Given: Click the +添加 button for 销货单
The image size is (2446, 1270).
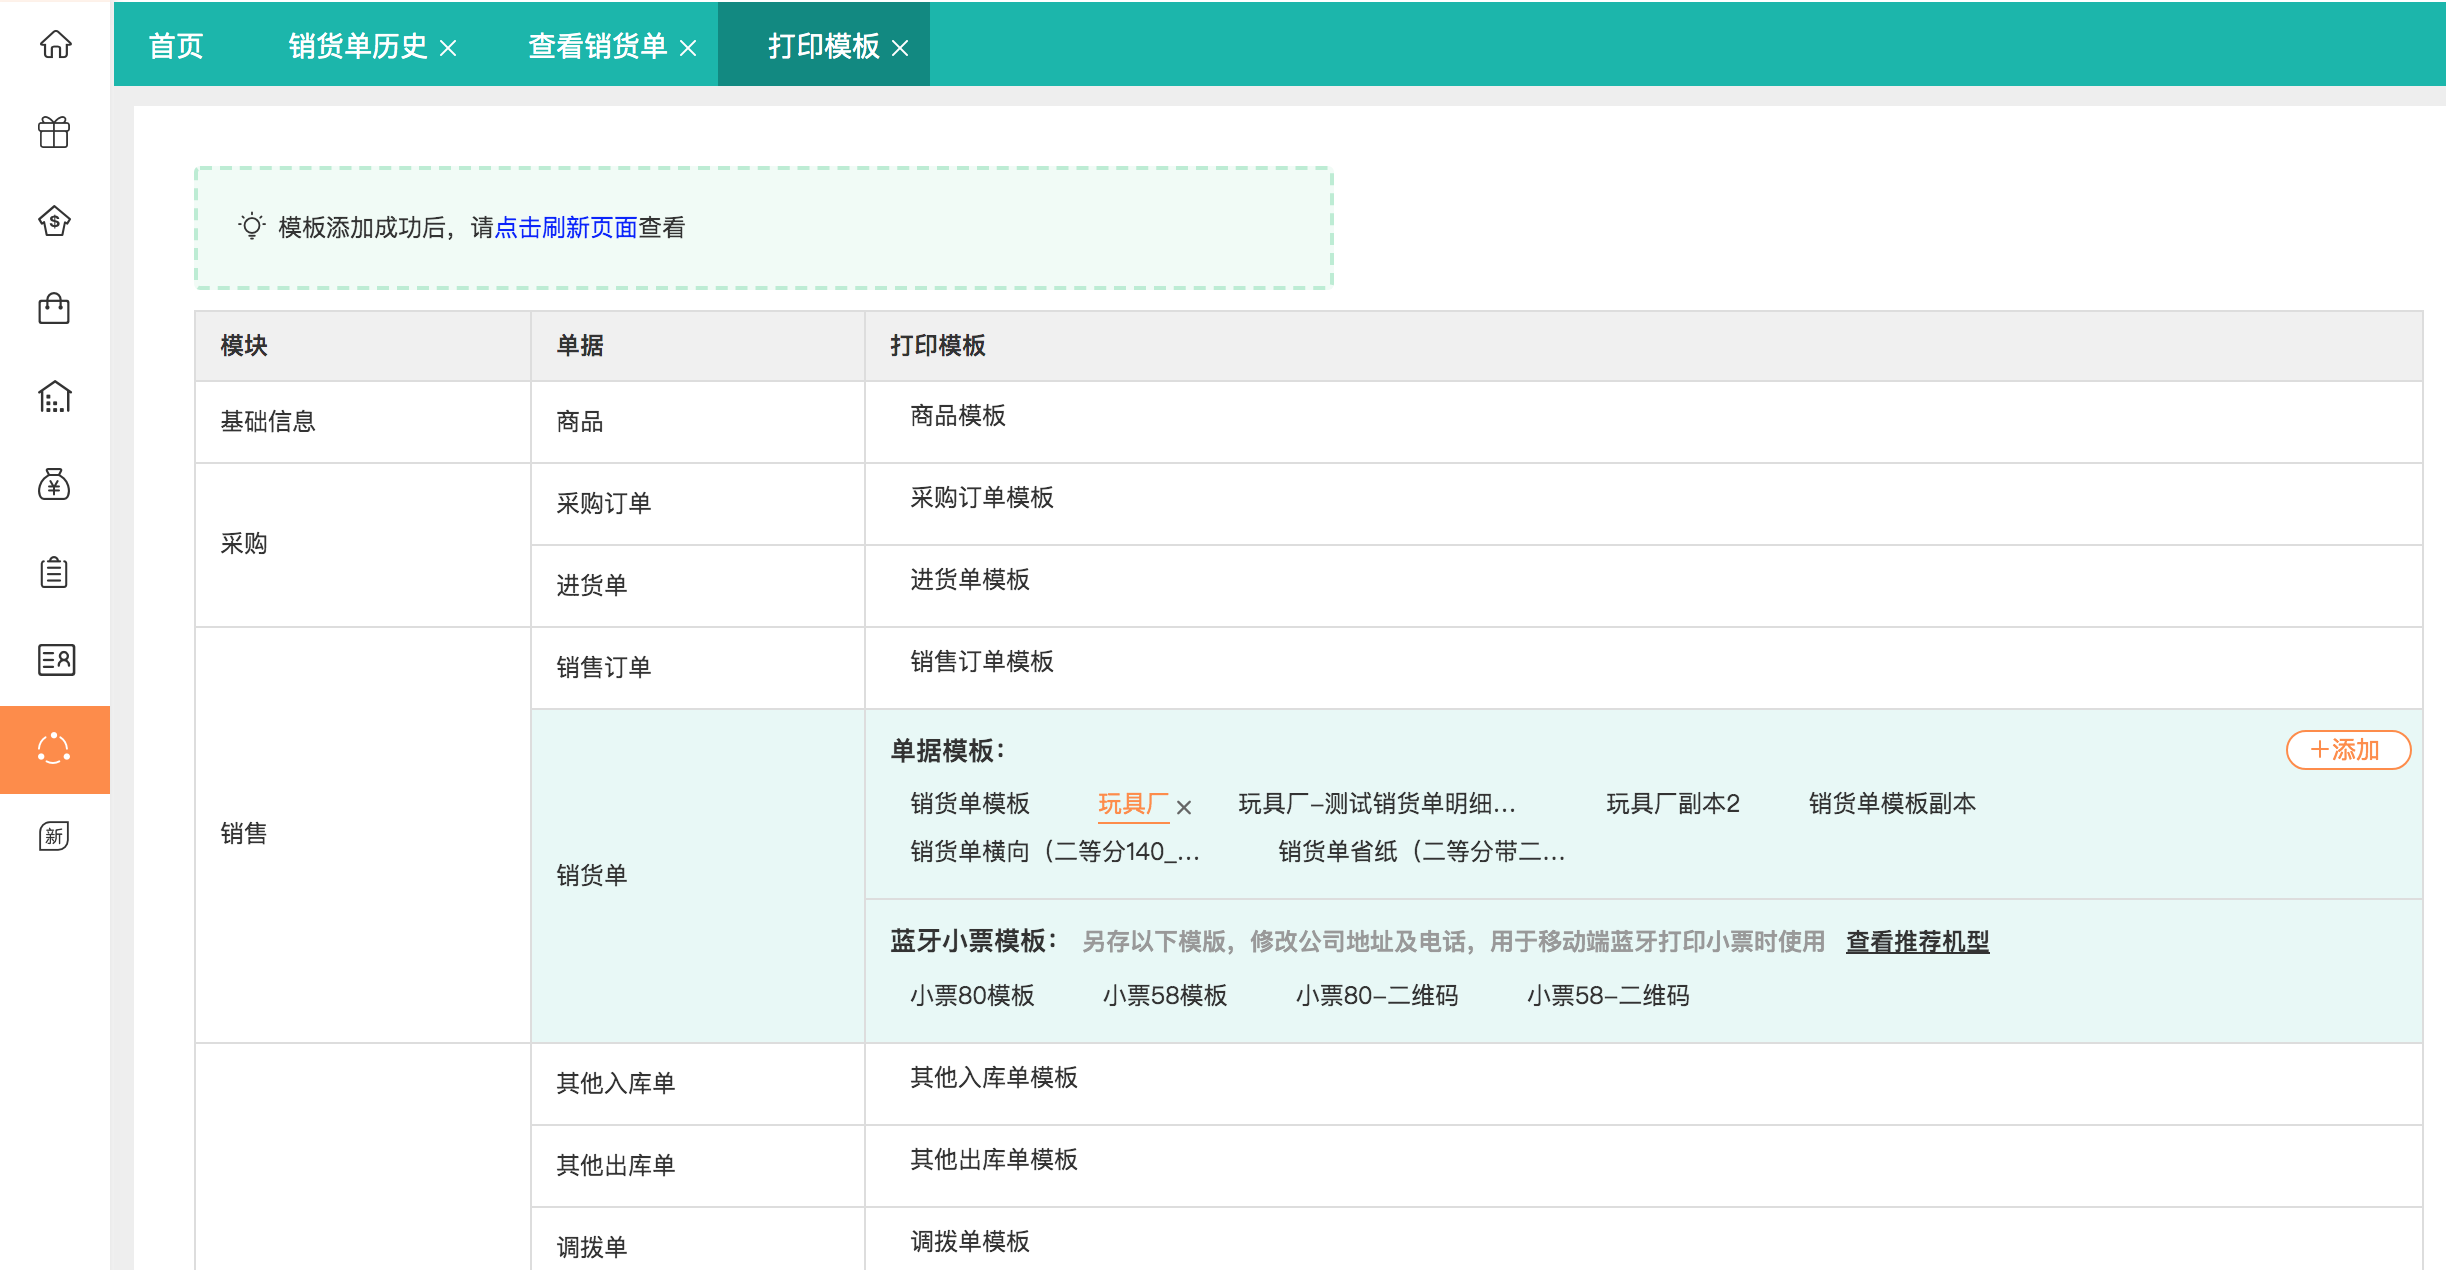Looking at the screenshot, I should point(2341,749).
